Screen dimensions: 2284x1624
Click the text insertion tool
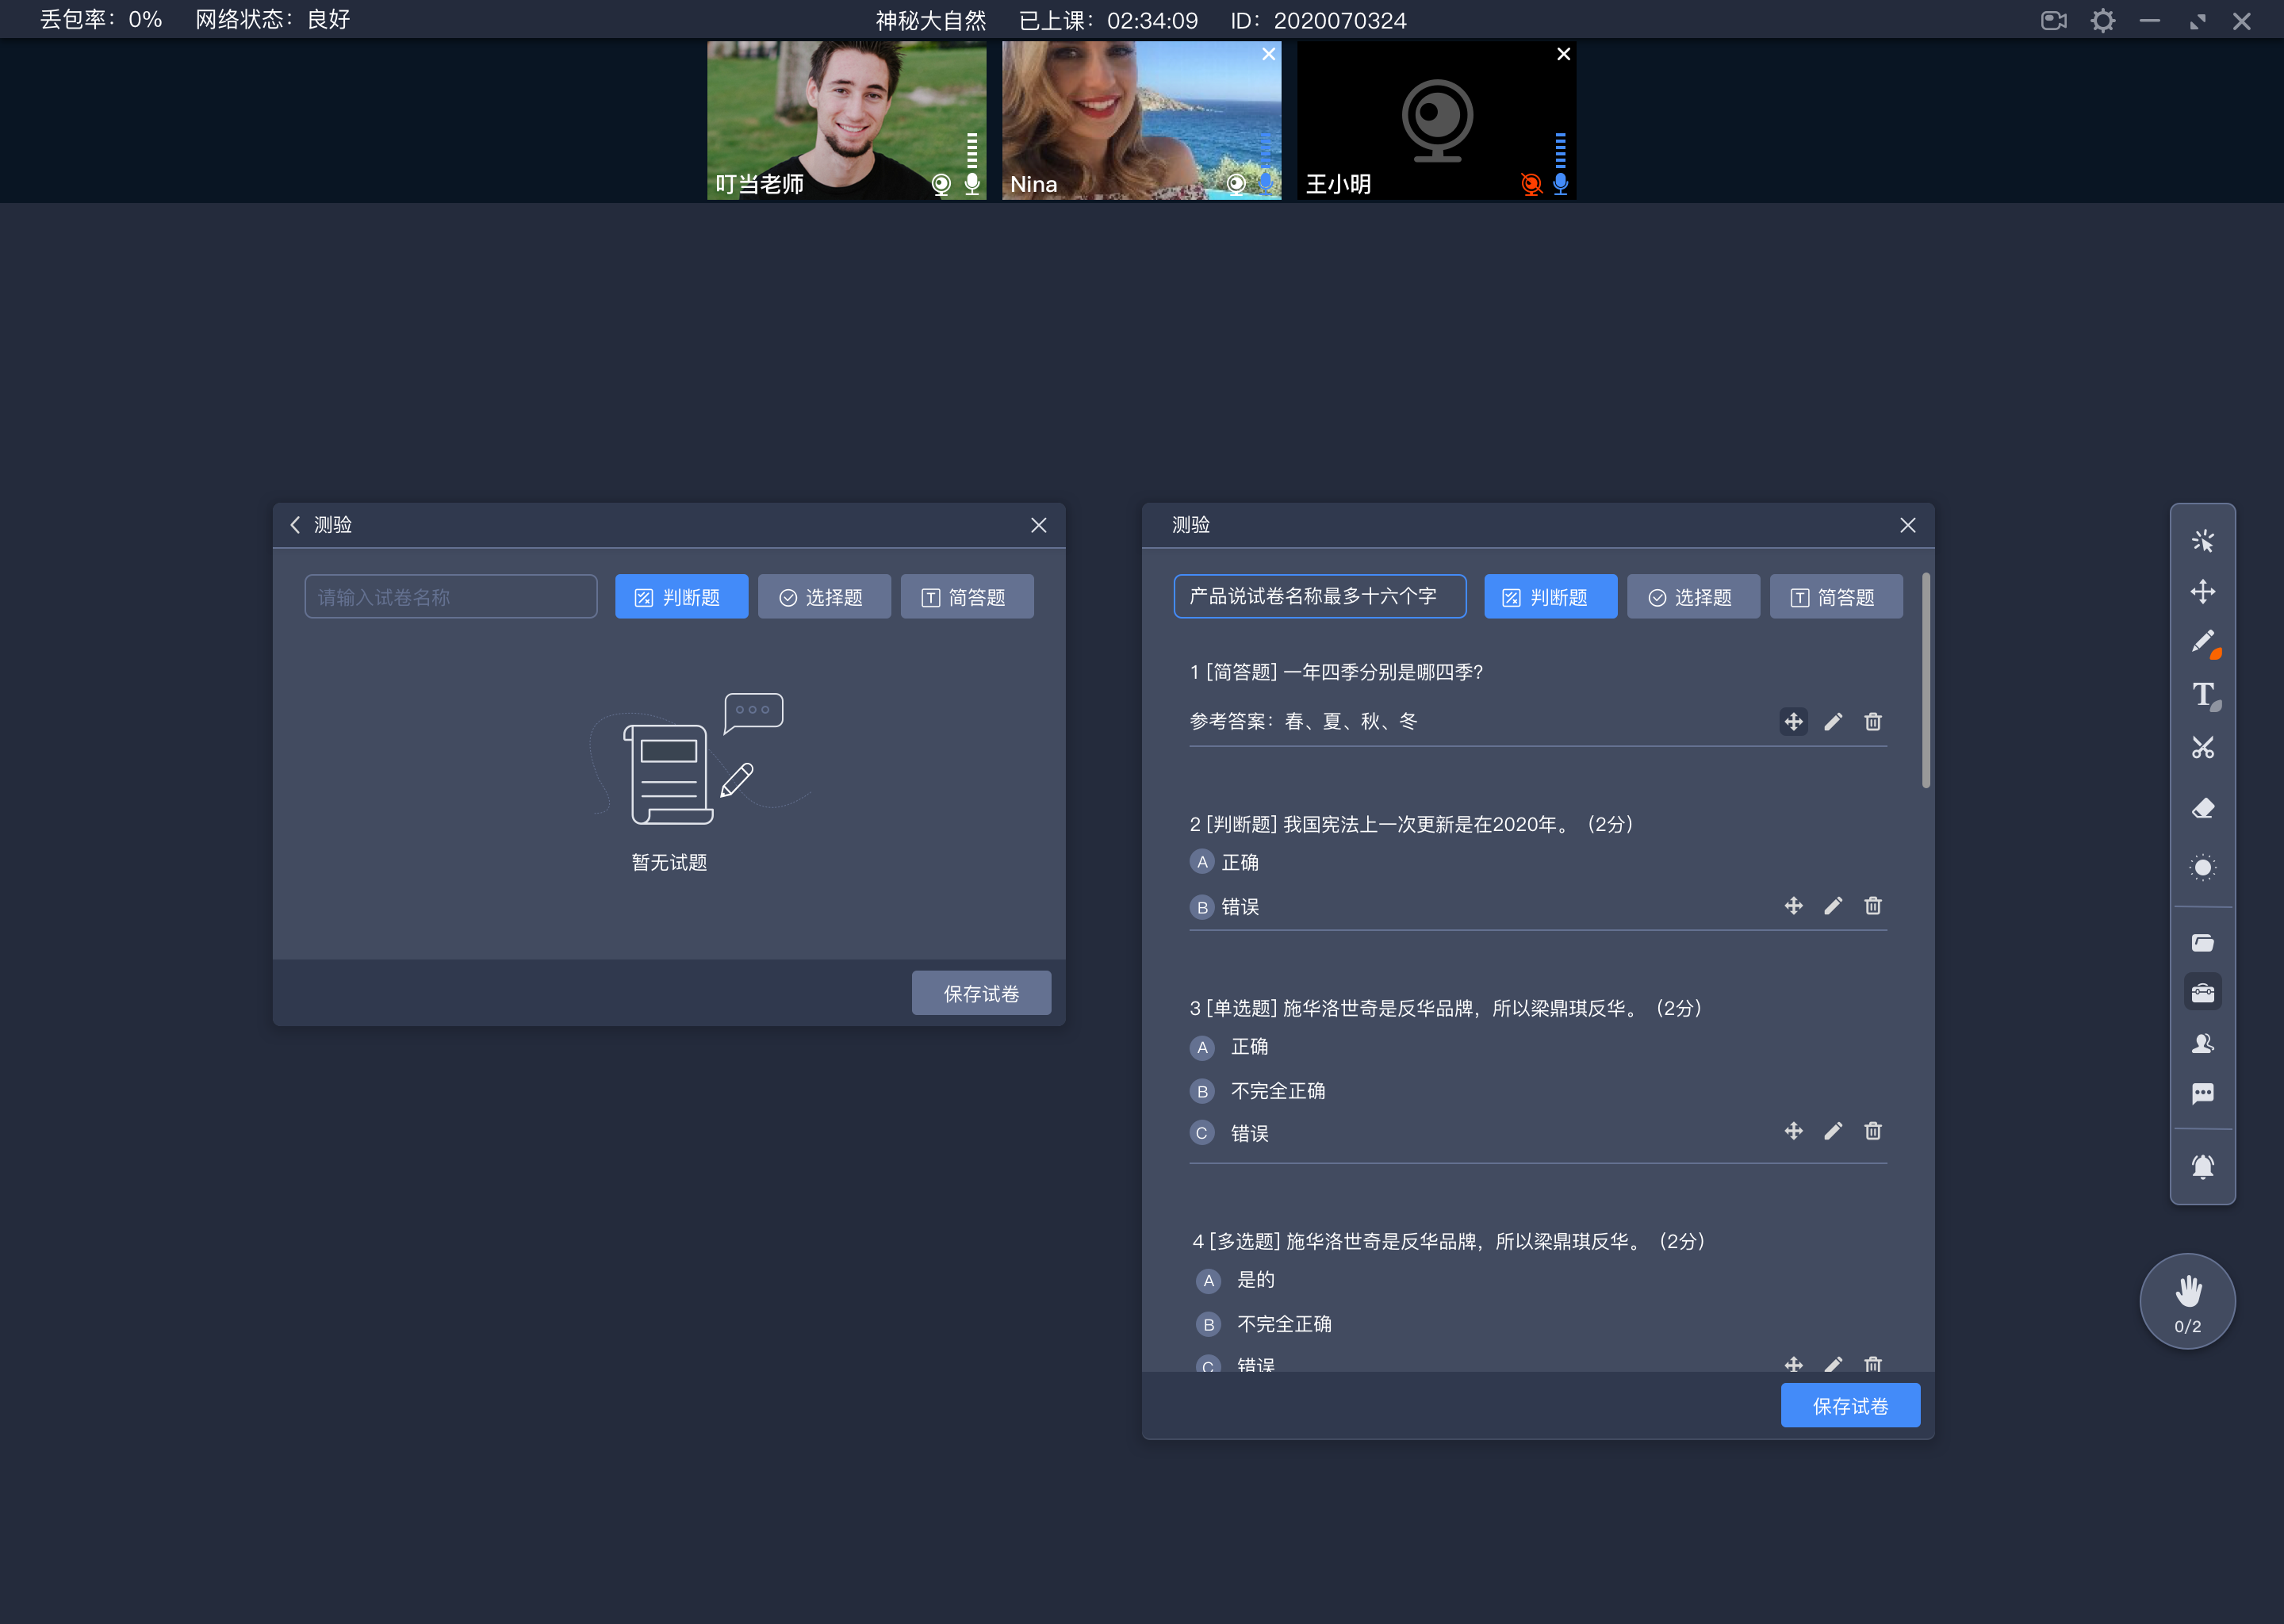click(2202, 698)
